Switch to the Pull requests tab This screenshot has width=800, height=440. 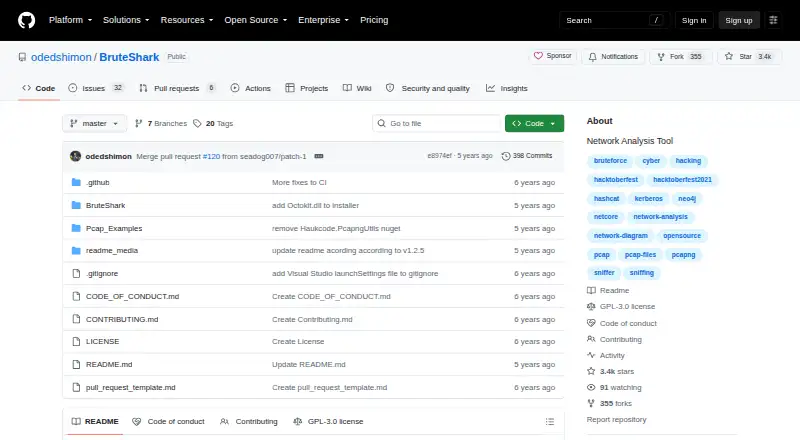[x=177, y=88]
